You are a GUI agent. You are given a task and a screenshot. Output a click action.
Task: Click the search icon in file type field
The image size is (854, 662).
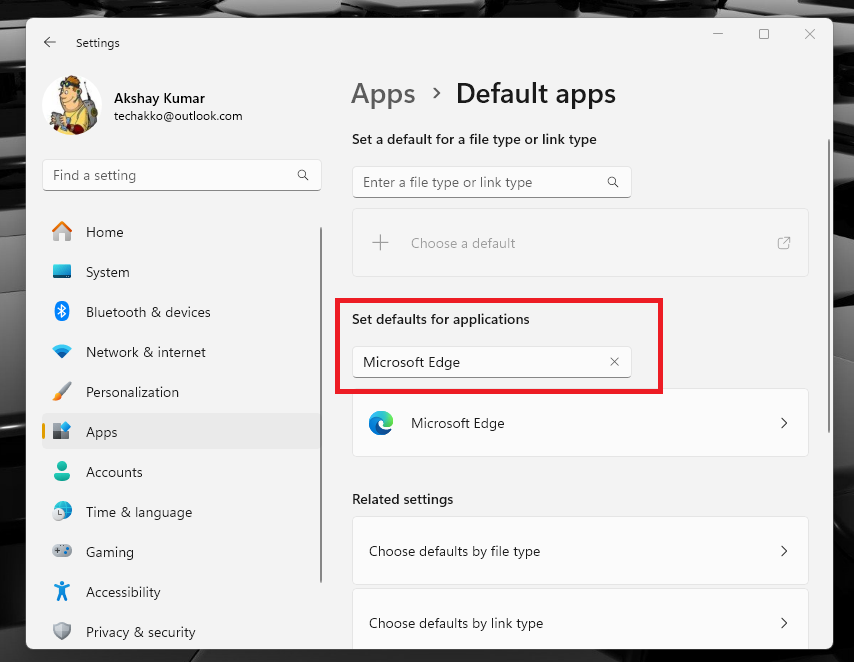(x=613, y=182)
